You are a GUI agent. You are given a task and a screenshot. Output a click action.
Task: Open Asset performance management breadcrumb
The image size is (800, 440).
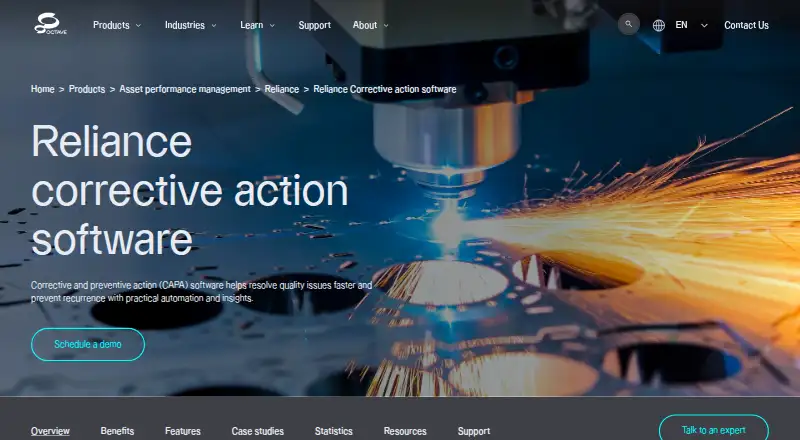click(185, 89)
